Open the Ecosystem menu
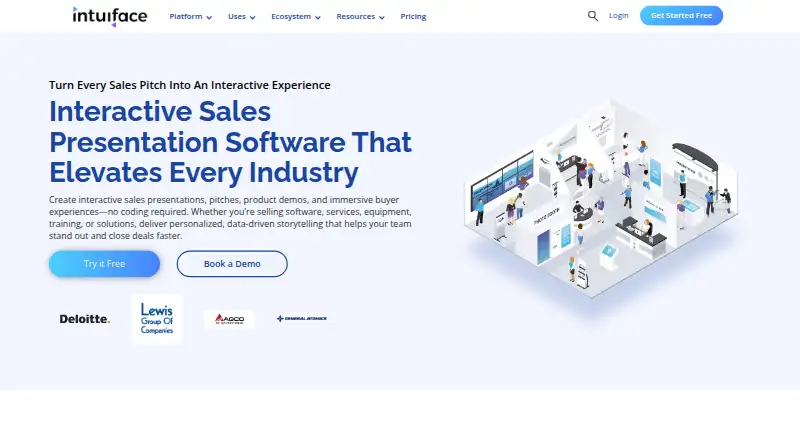This screenshot has height=440, width=800. (296, 17)
